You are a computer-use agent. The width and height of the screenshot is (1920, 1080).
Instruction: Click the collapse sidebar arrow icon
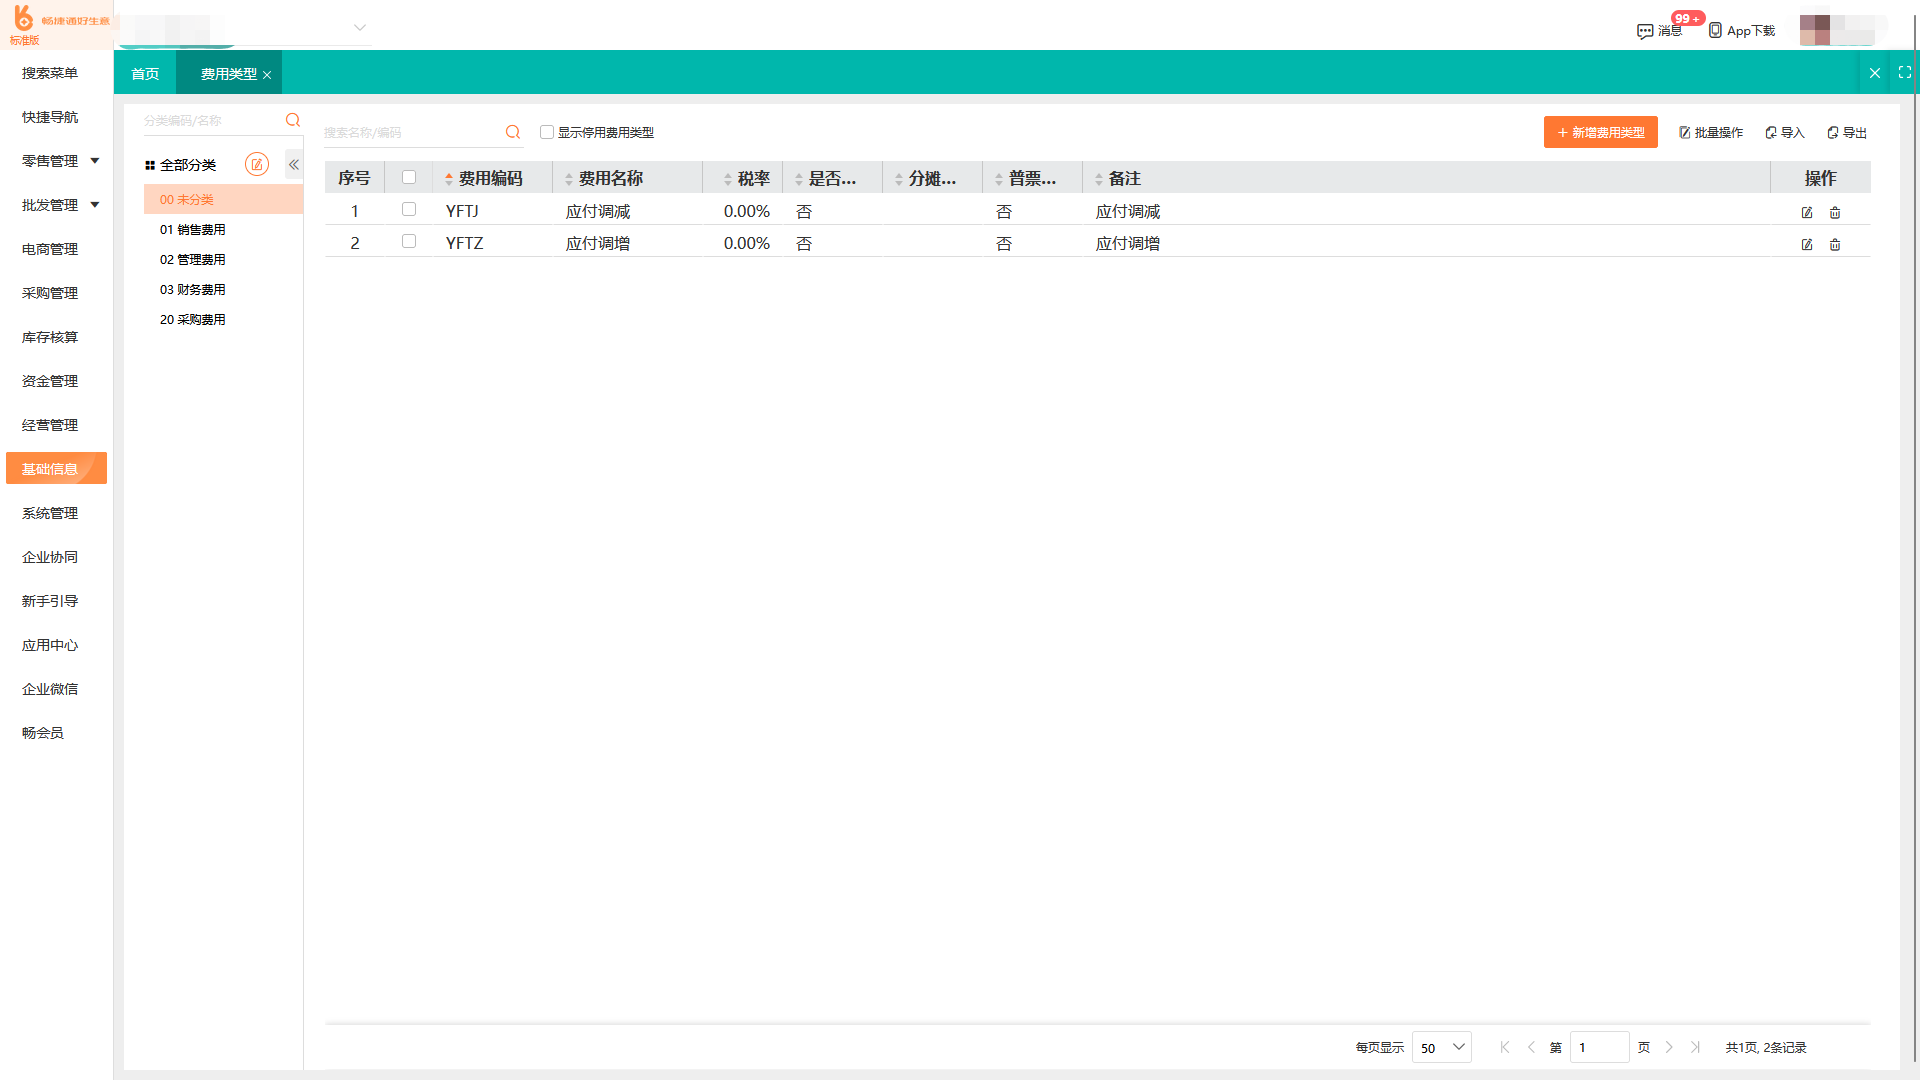[x=294, y=164]
